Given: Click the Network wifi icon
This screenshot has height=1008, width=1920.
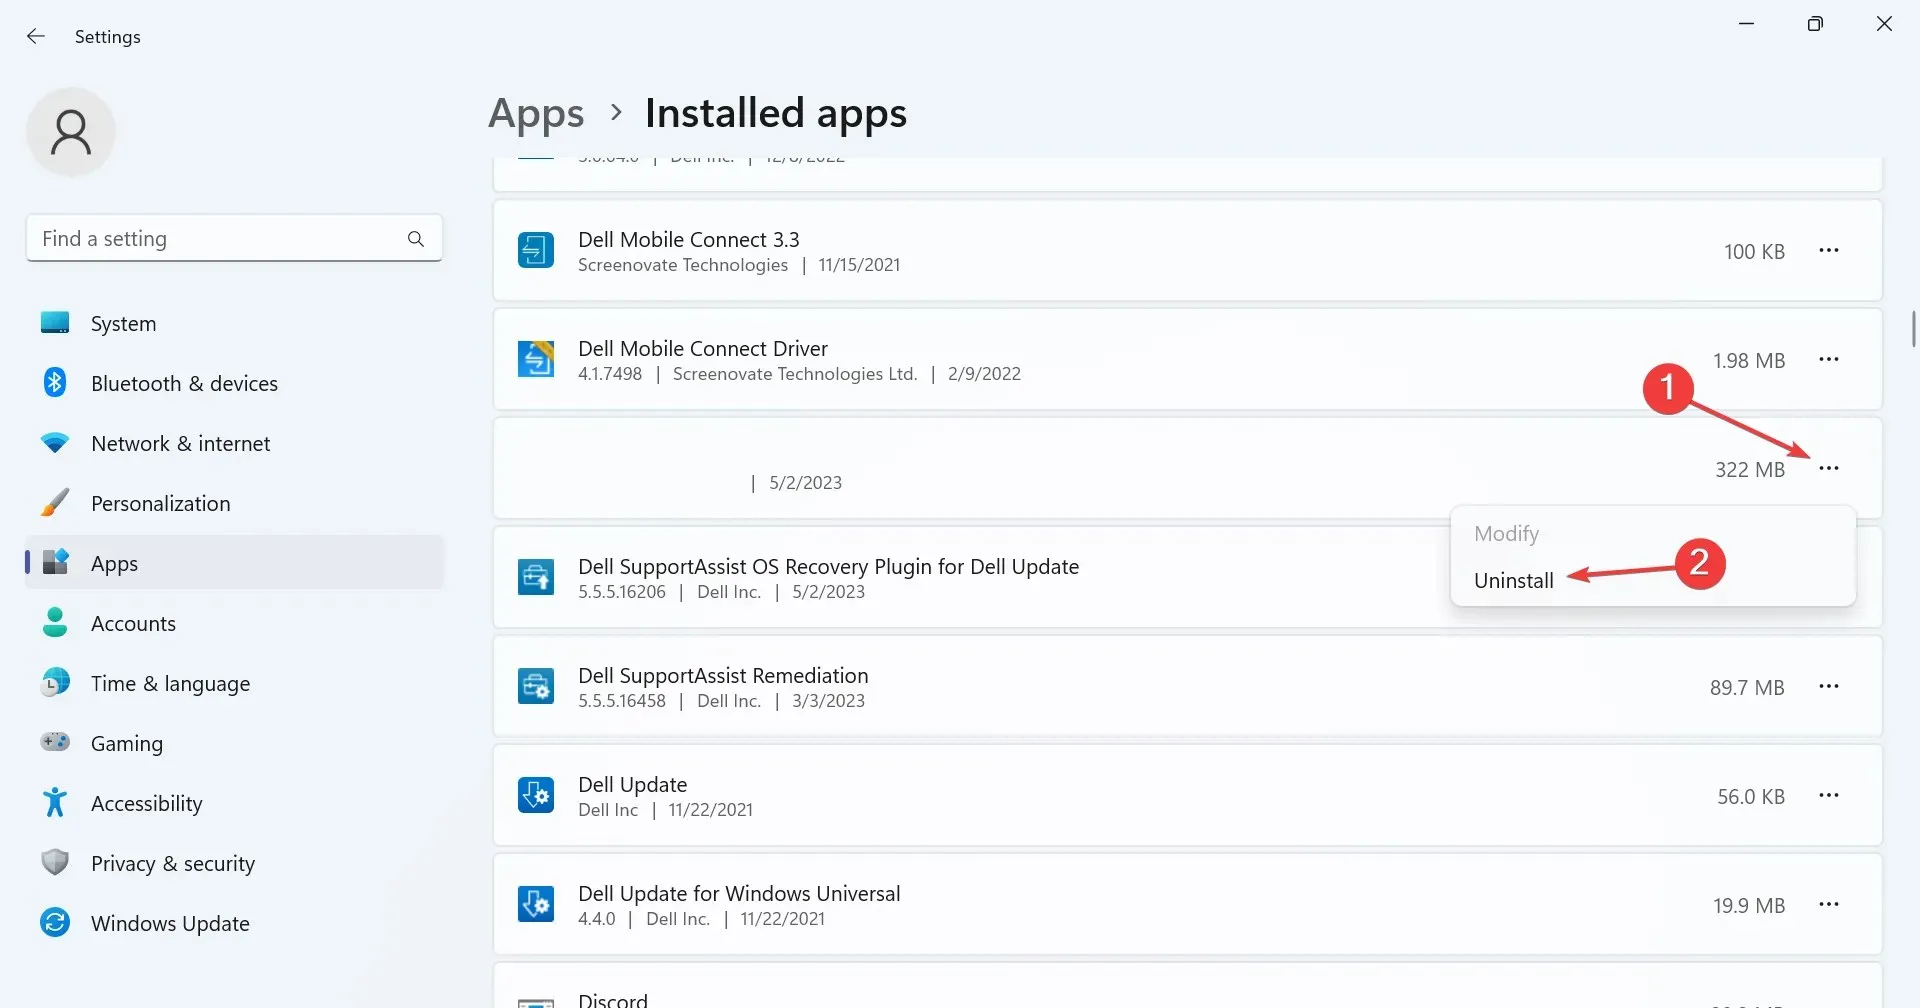Looking at the screenshot, I should 55,443.
